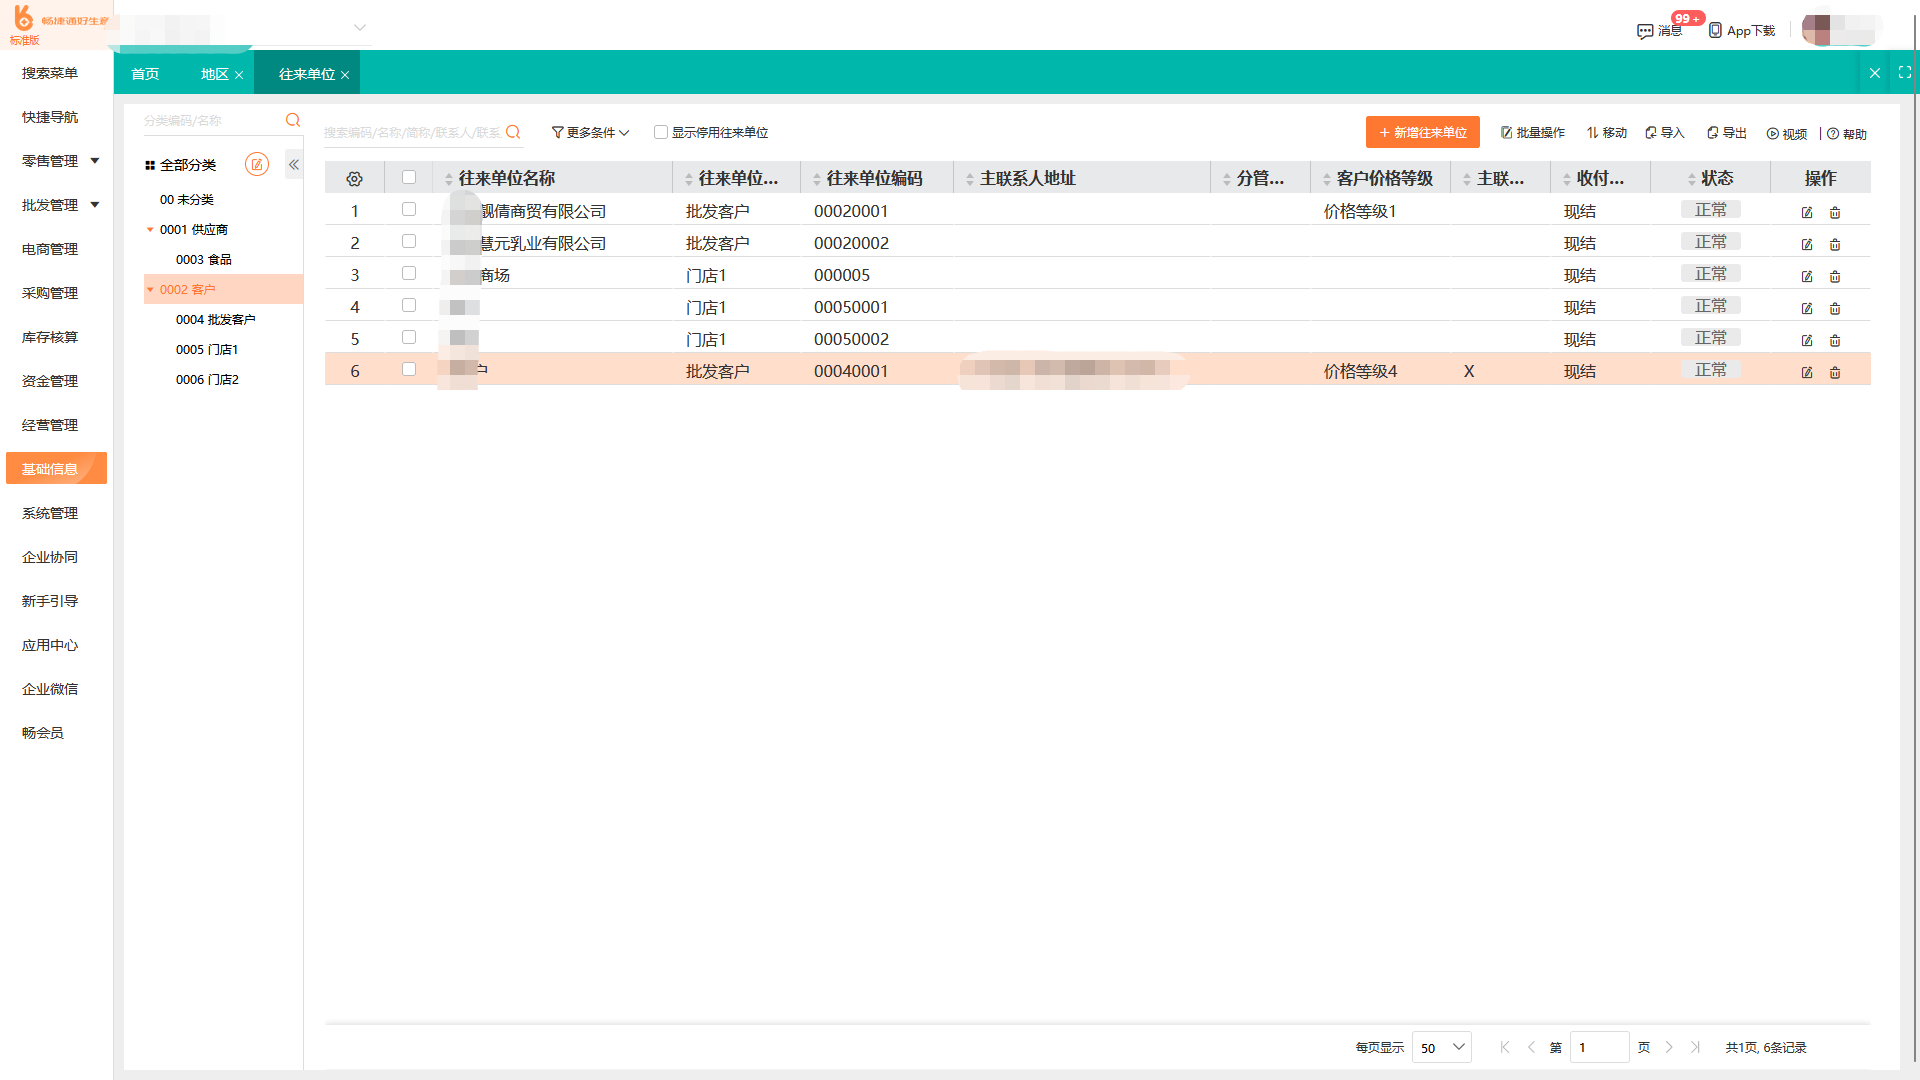Select row 3 checkbox
Screen dimensions: 1920x1080
point(409,273)
